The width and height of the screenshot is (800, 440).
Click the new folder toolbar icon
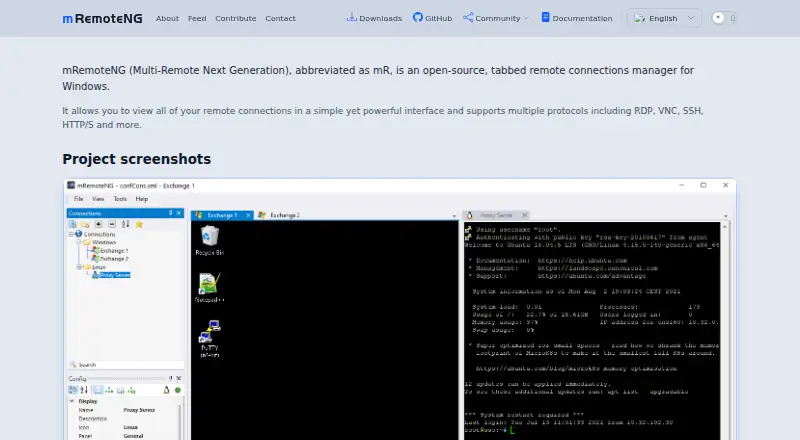click(x=85, y=224)
